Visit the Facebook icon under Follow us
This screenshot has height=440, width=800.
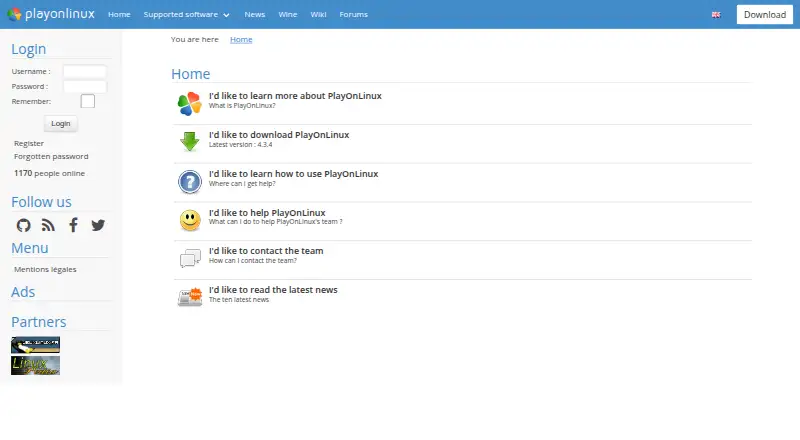[x=73, y=225]
